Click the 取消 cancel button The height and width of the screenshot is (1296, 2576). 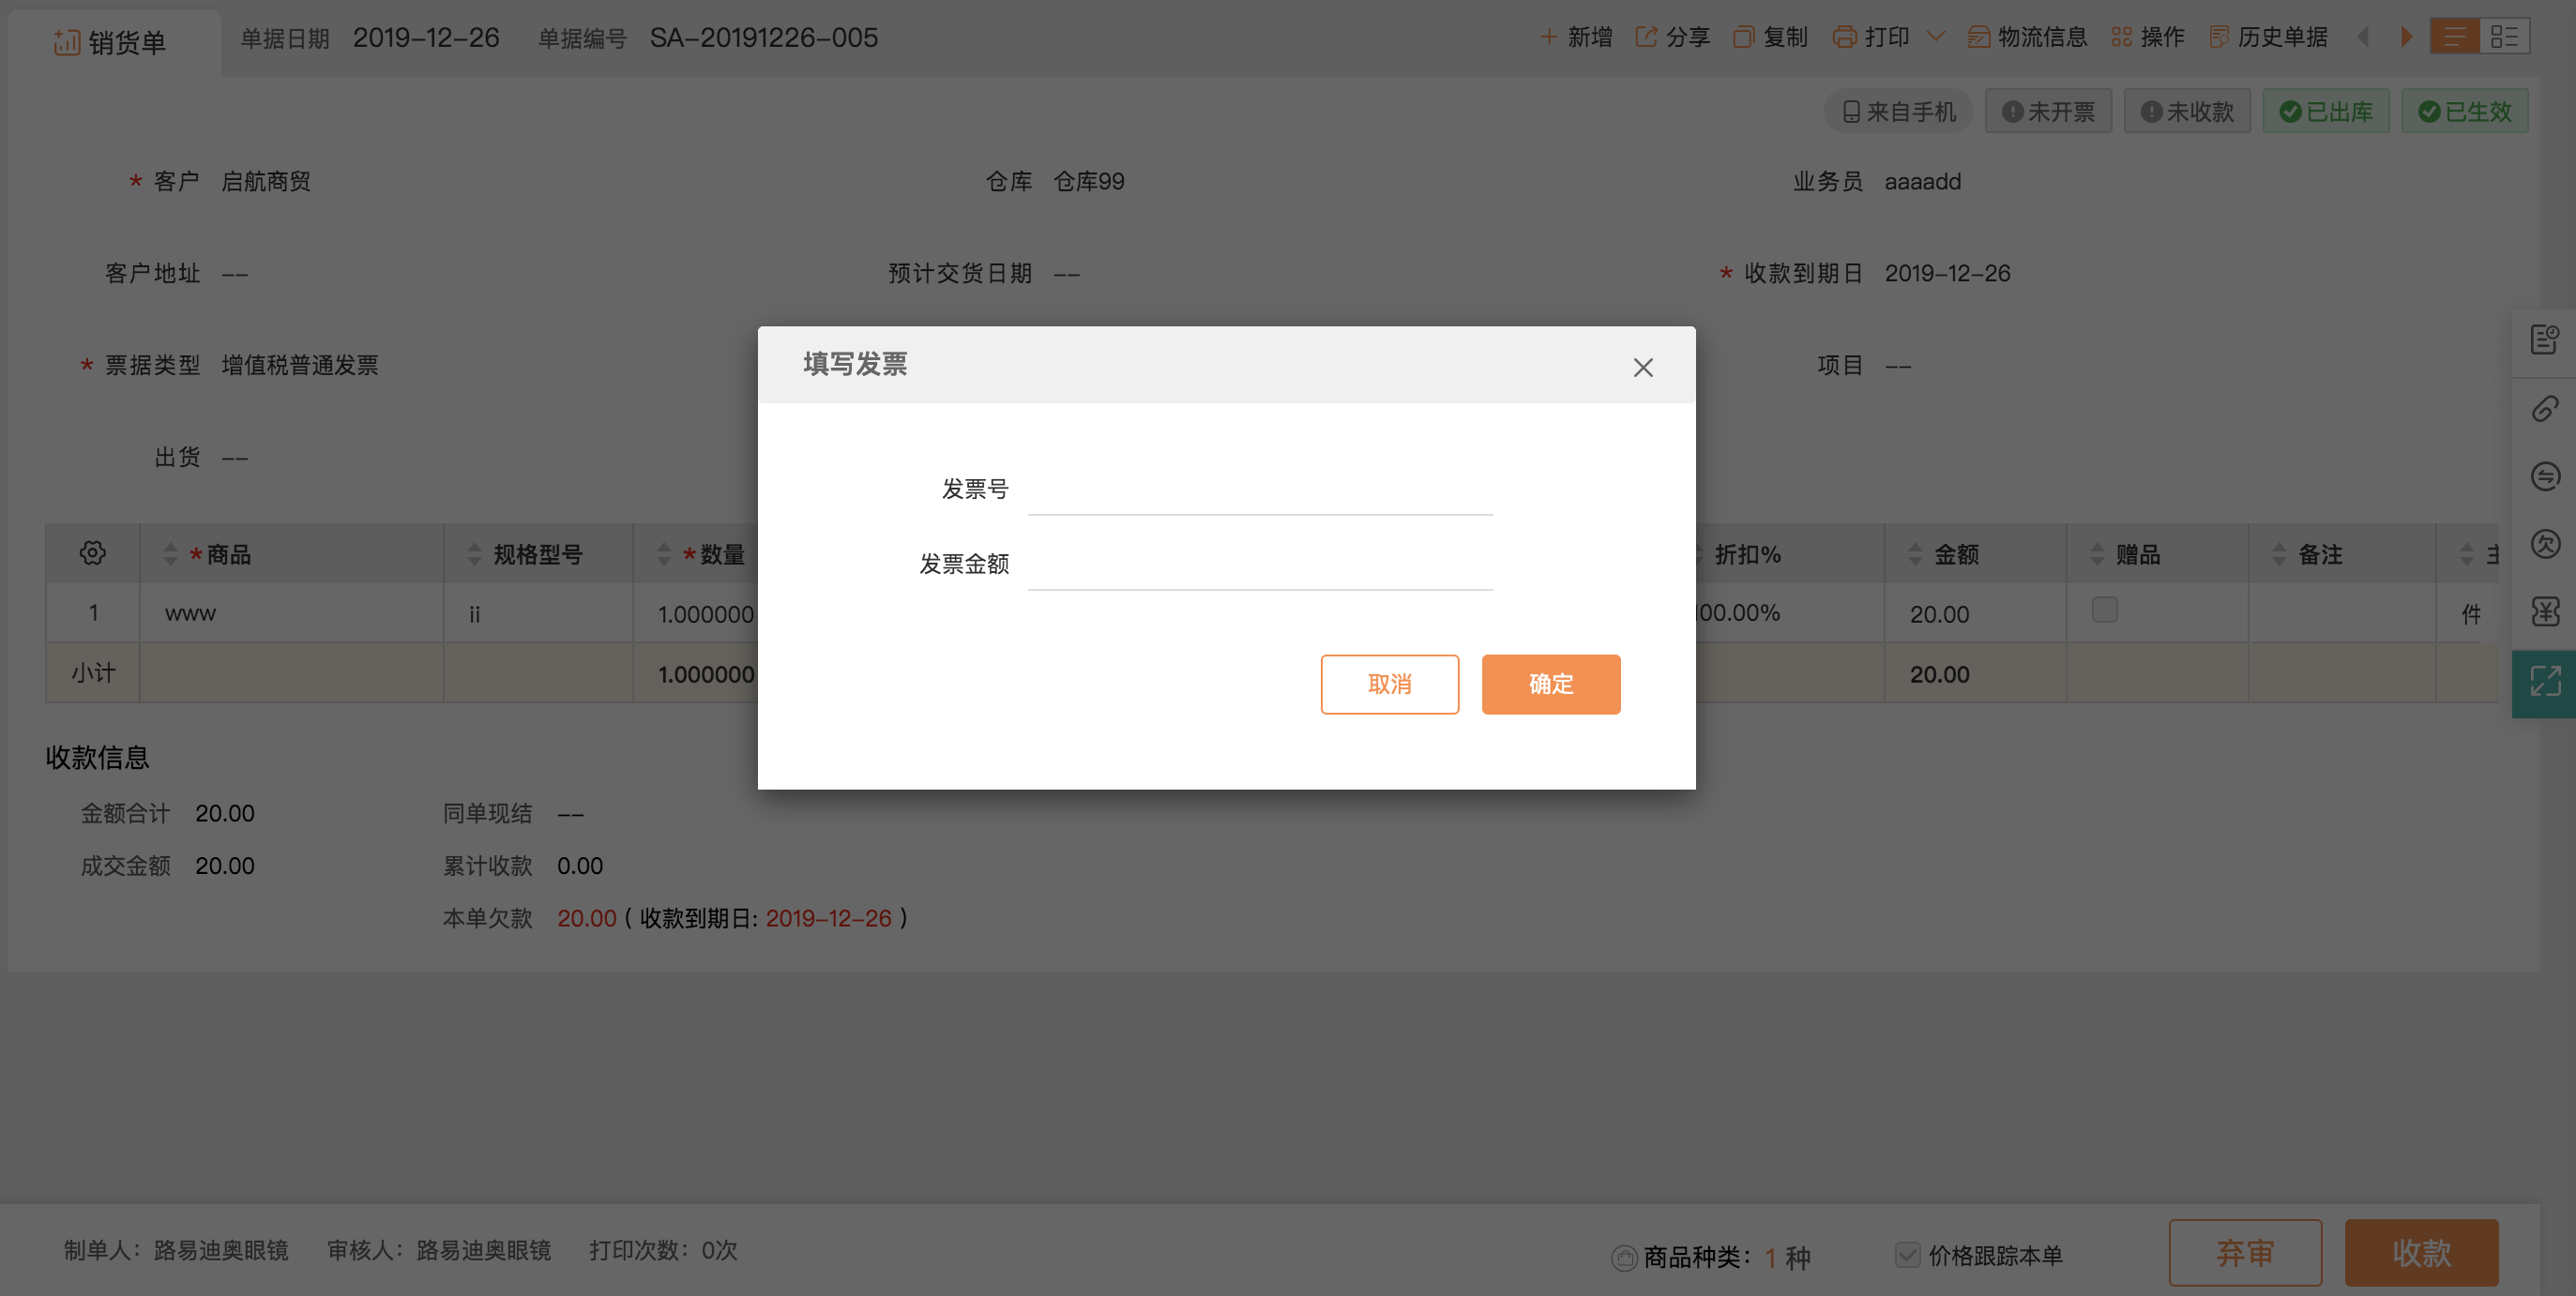pyautogui.click(x=1389, y=683)
